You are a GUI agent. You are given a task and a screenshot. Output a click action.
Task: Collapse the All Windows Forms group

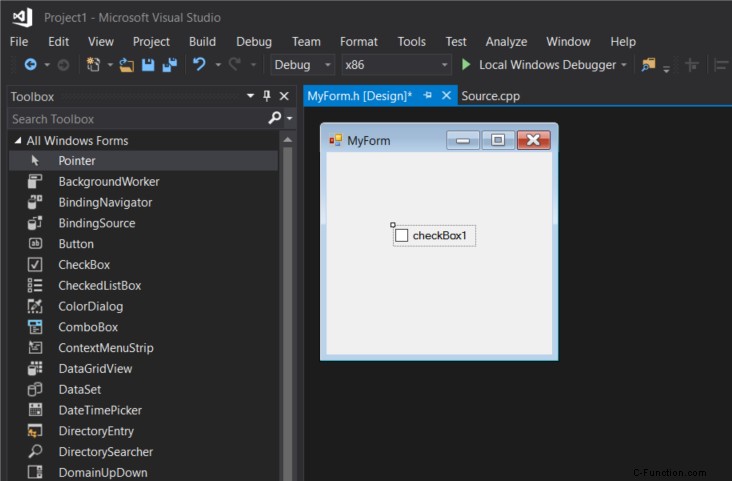[x=18, y=141]
